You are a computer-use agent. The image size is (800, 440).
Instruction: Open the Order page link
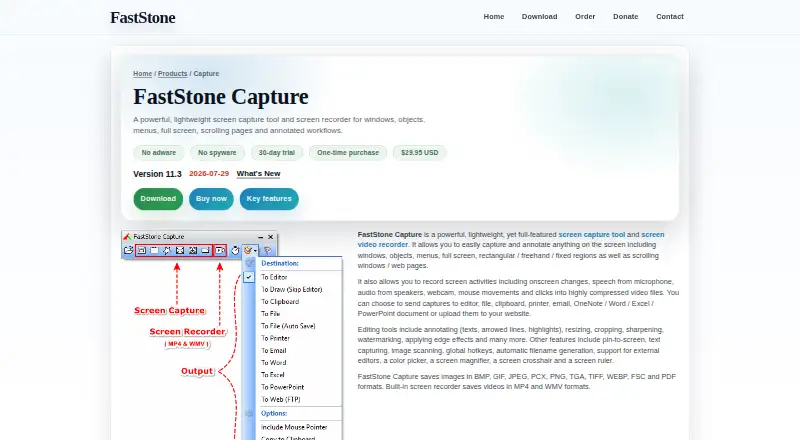tap(585, 17)
